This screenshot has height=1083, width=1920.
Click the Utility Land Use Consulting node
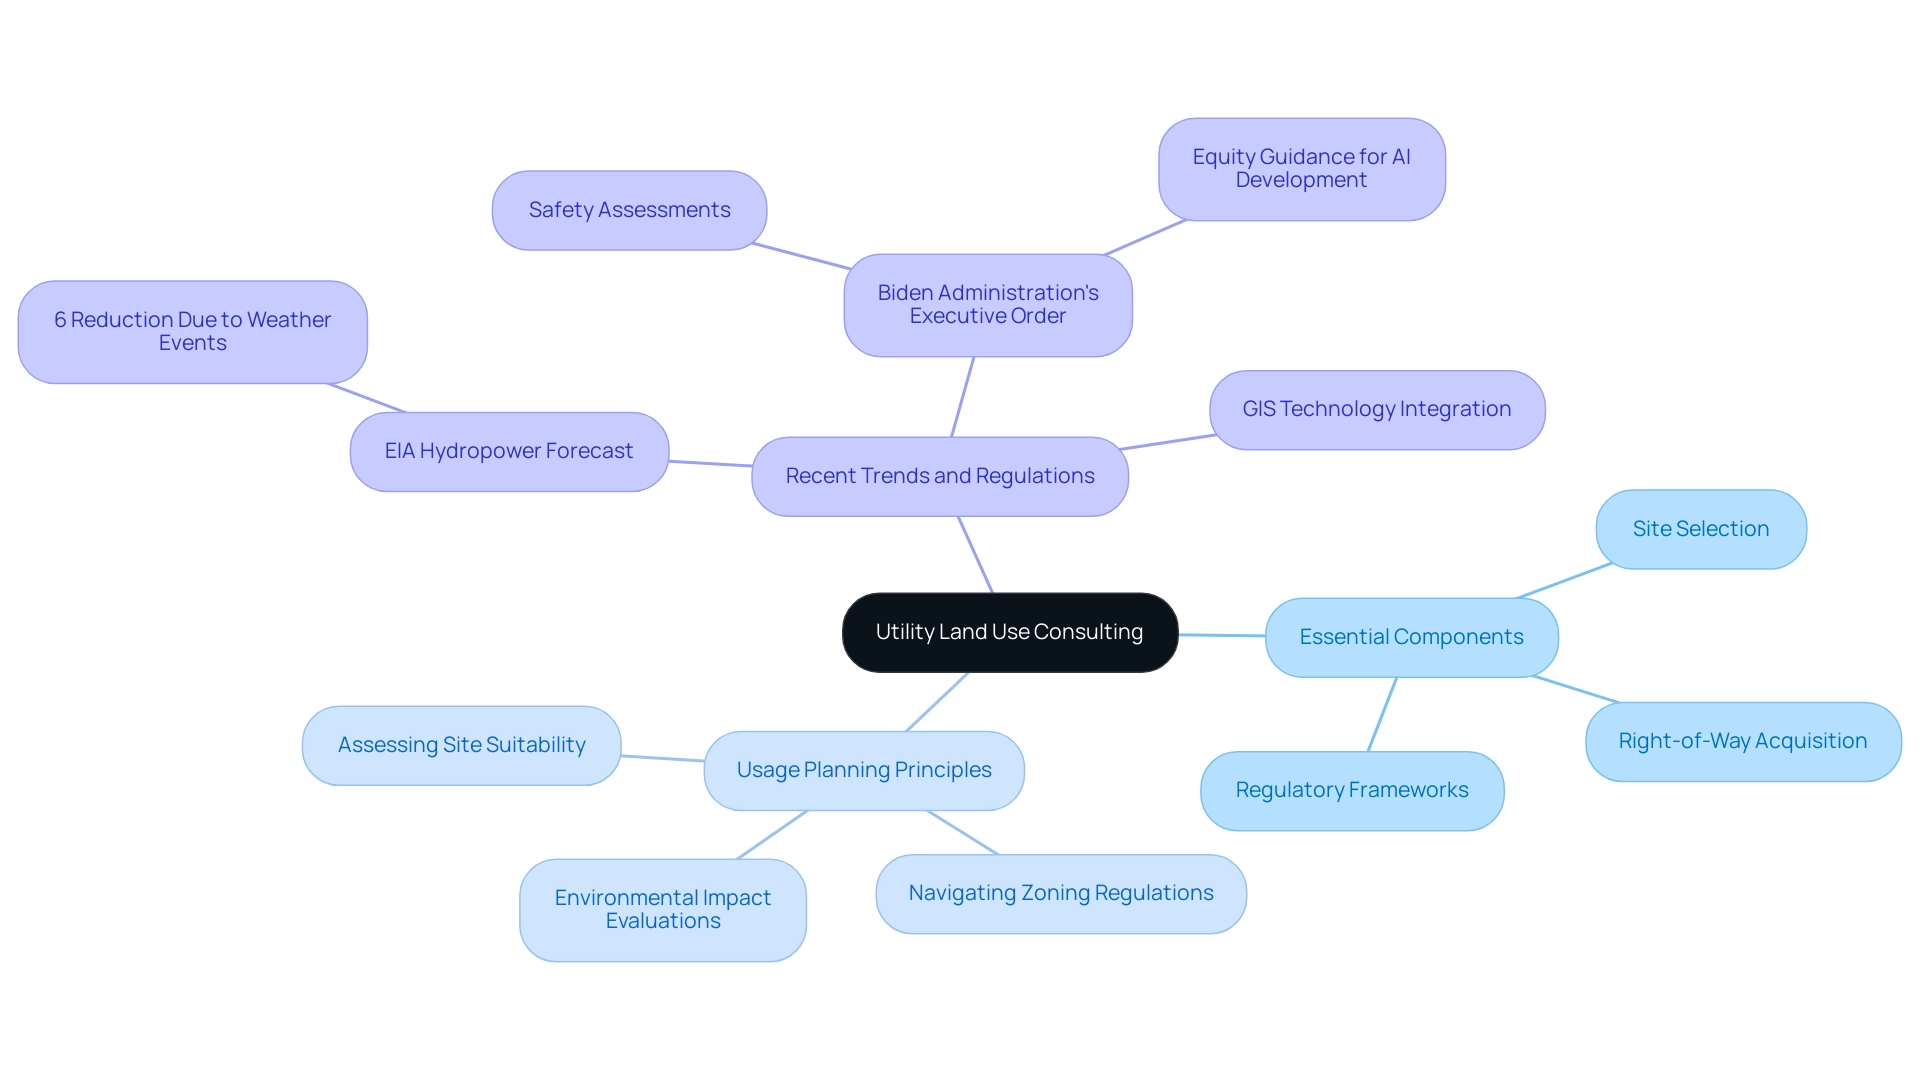coord(1007,631)
